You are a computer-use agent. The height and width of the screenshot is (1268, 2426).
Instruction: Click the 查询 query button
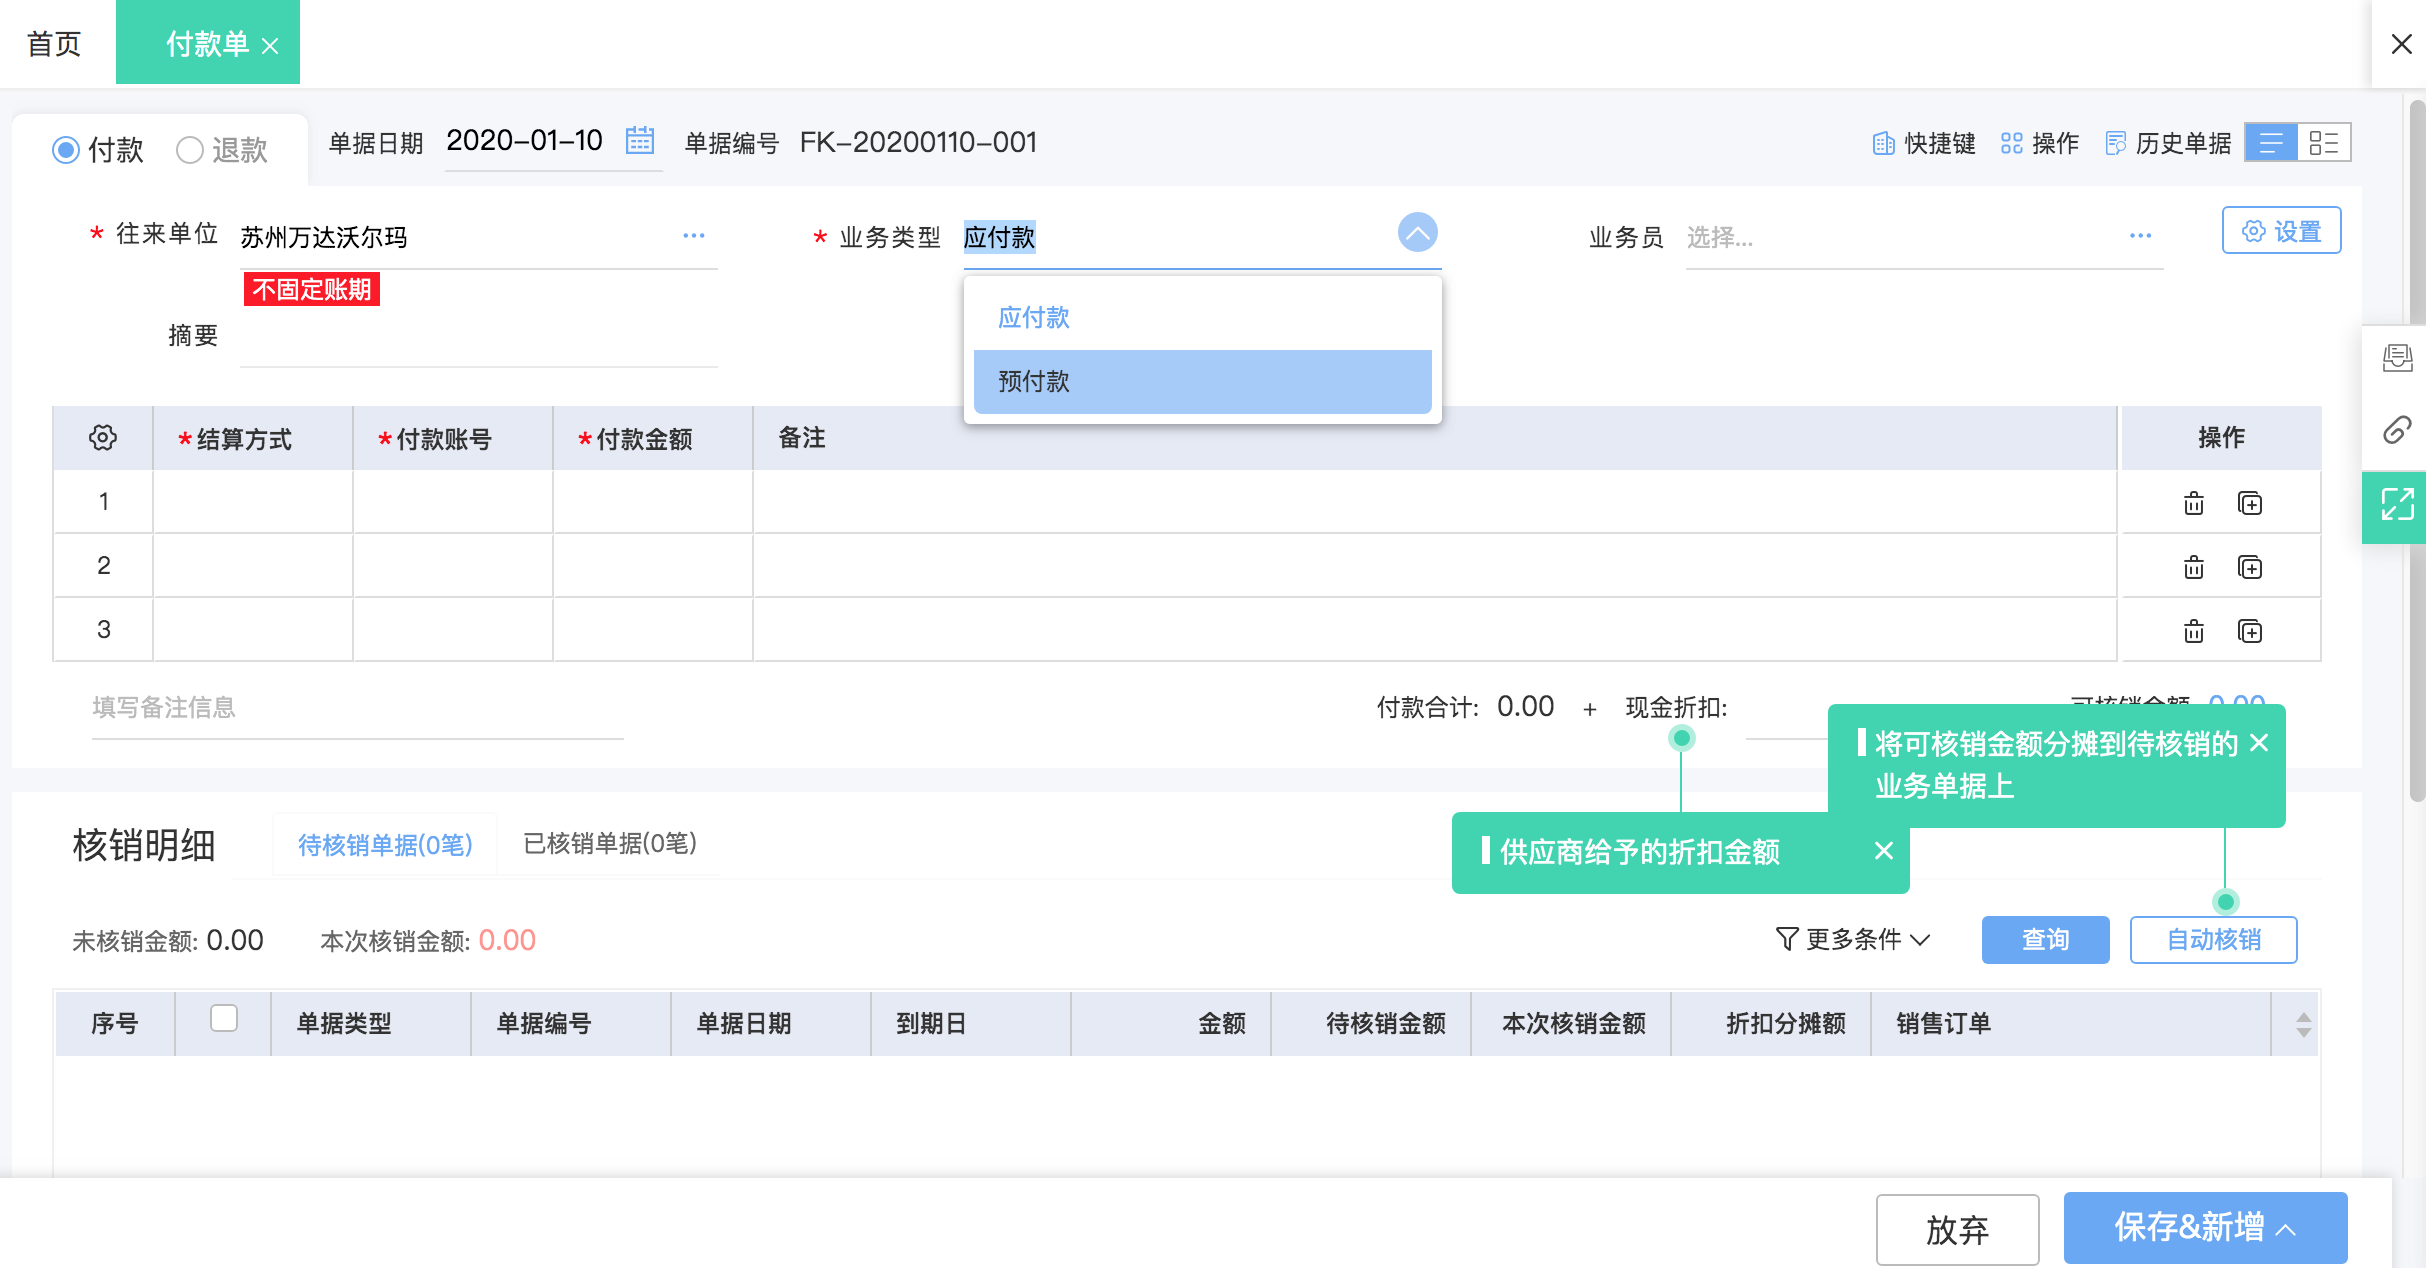[2051, 941]
